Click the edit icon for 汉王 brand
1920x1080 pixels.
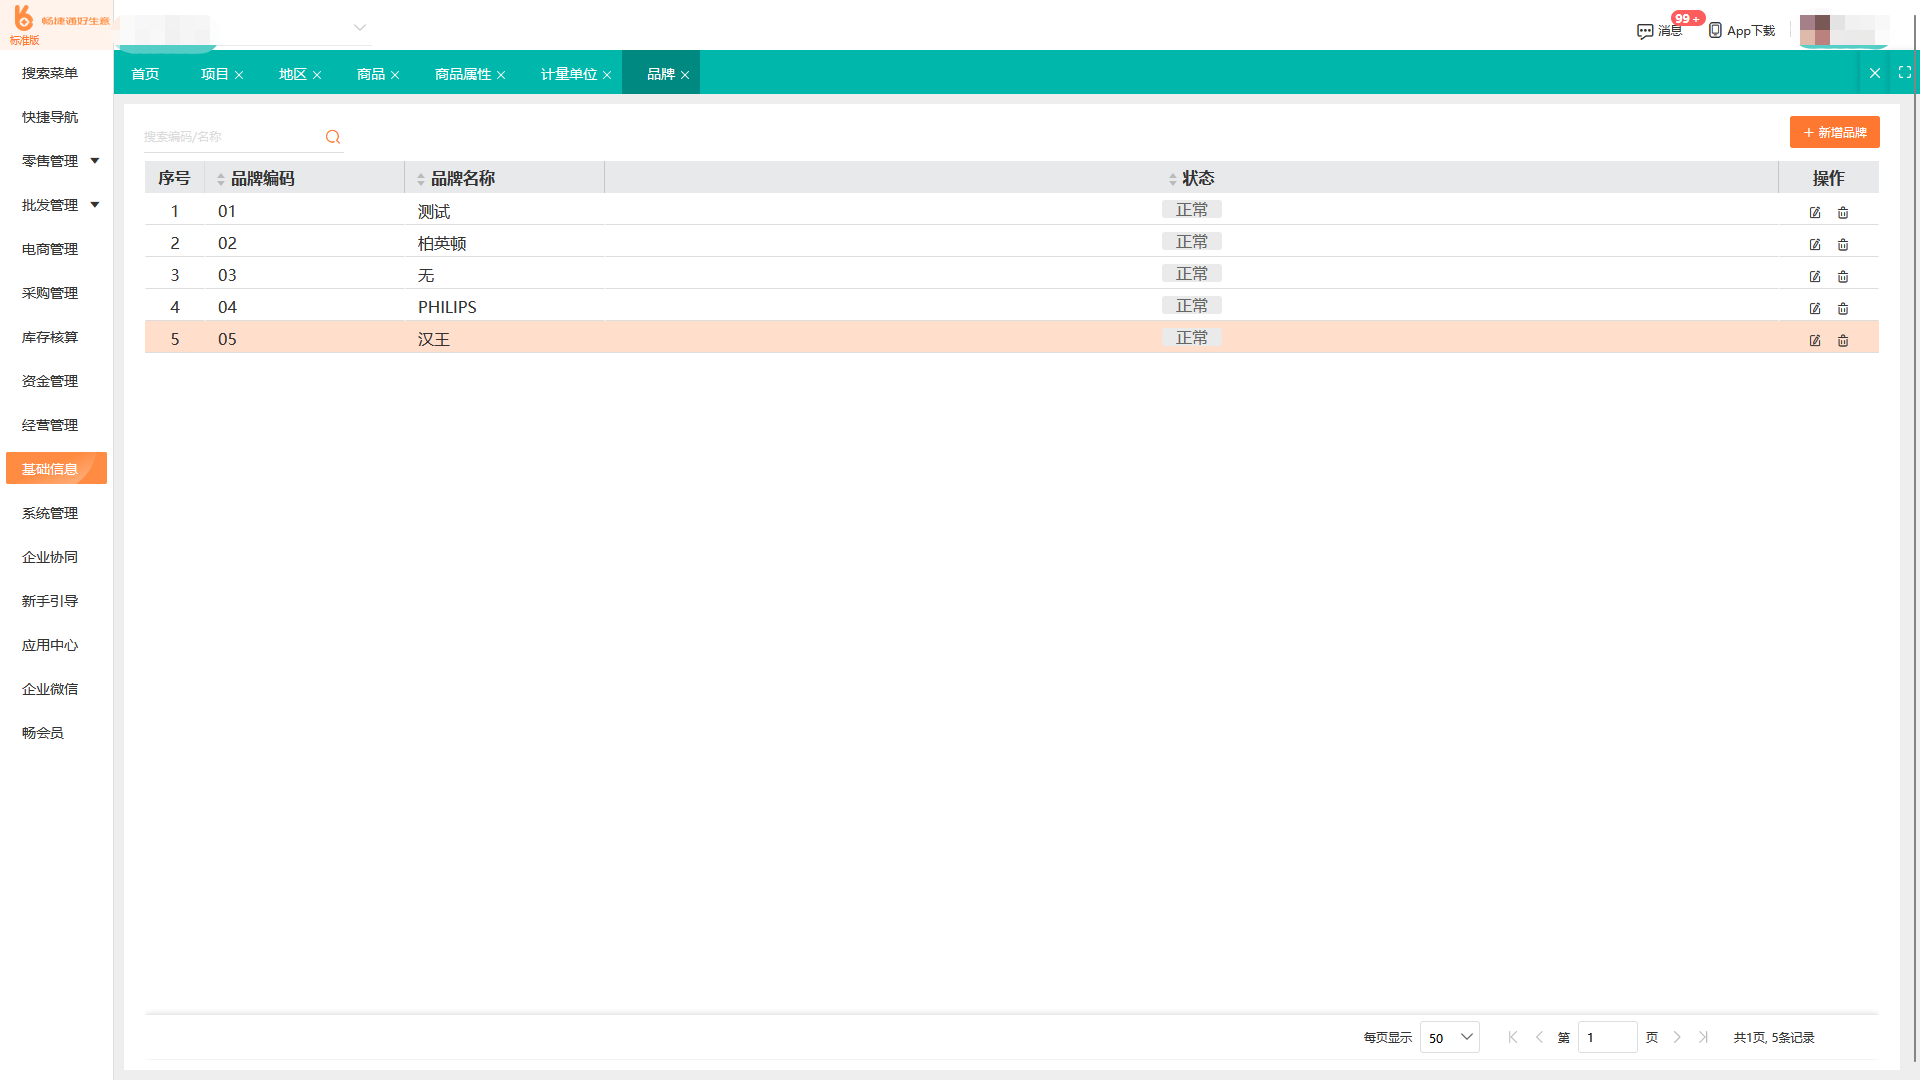coord(1815,339)
